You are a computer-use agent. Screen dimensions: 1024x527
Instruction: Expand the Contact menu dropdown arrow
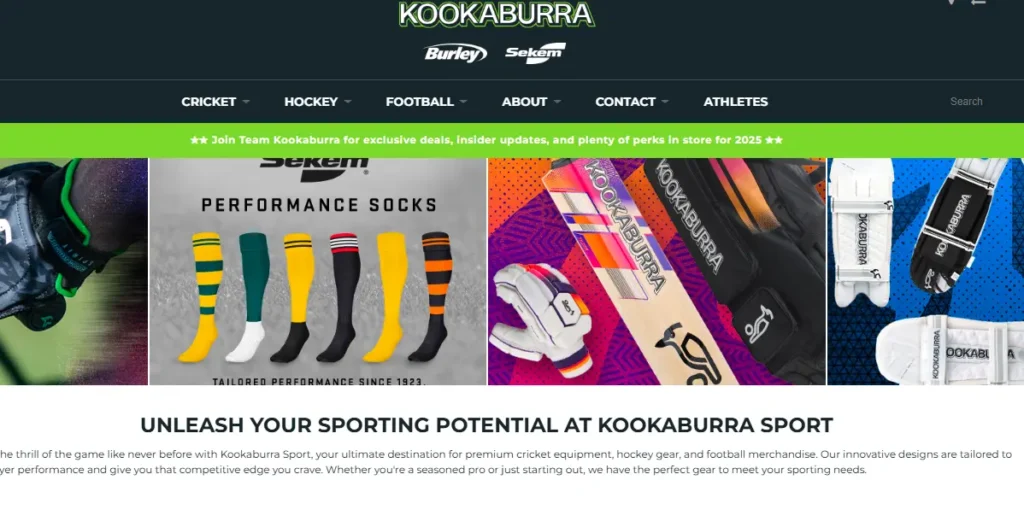(665, 102)
